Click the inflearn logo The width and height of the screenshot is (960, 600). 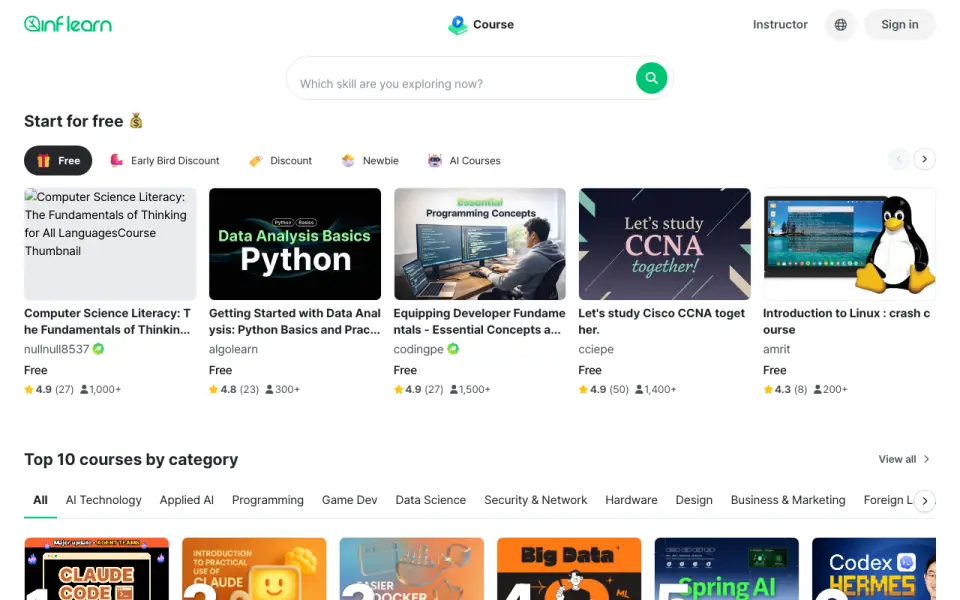click(68, 24)
